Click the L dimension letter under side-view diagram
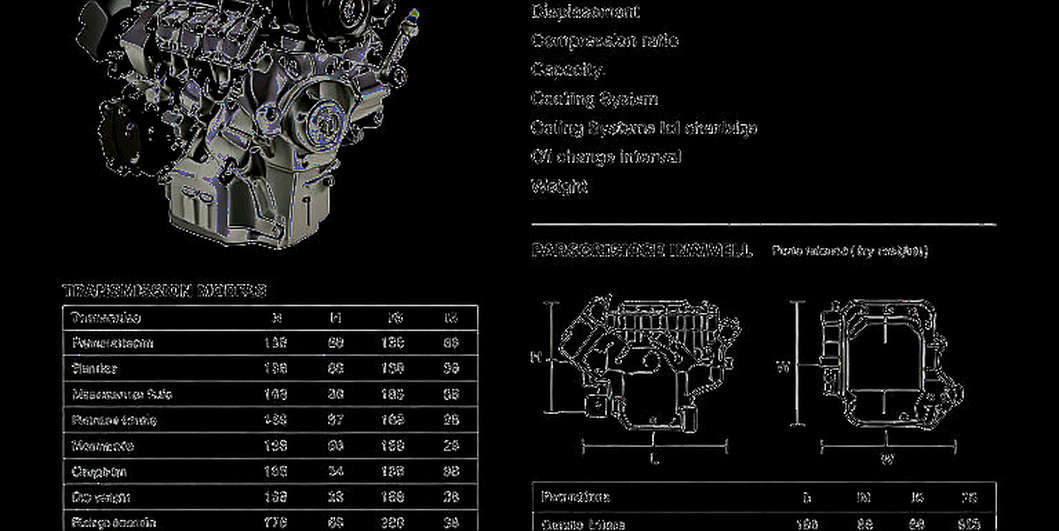Screen dimensions: 1059x531 [x=654, y=459]
